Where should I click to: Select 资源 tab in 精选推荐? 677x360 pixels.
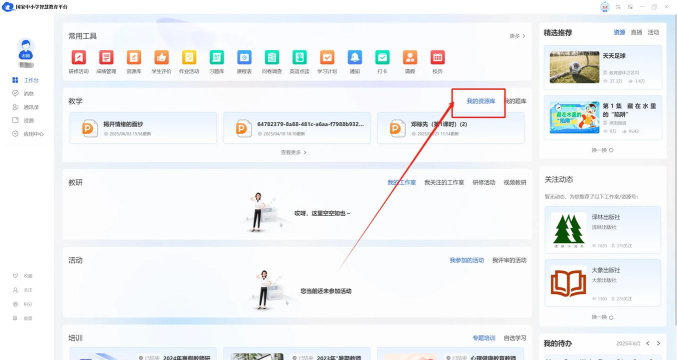point(620,32)
